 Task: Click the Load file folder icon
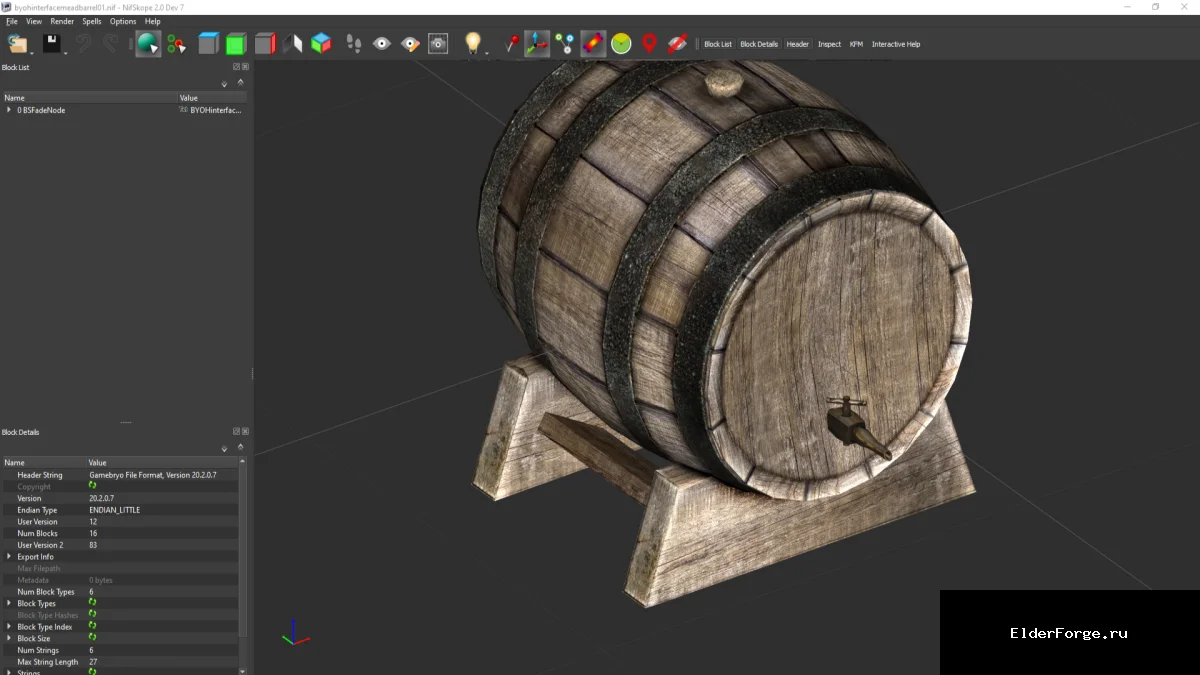(17, 44)
